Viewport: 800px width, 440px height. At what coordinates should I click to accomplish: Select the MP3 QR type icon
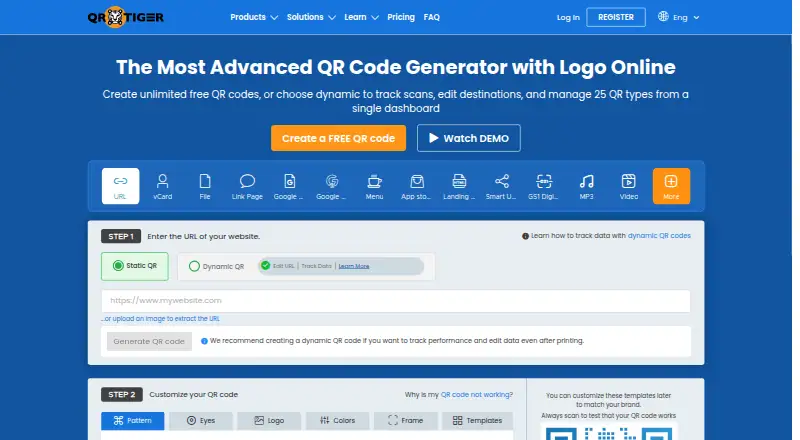tap(586, 186)
